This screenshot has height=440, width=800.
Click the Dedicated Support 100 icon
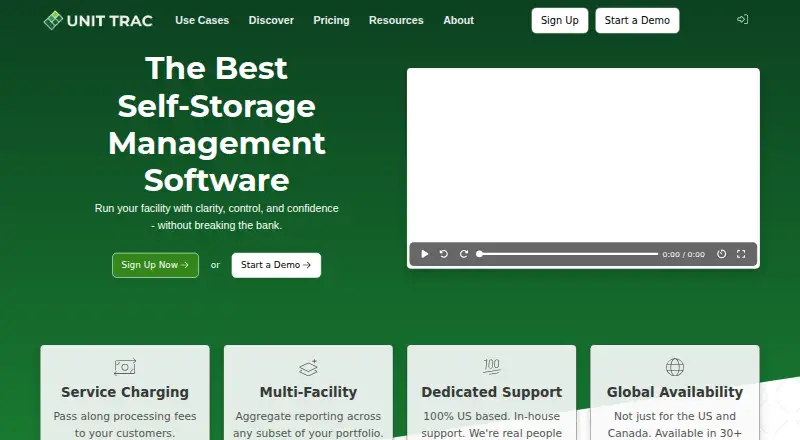(491, 366)
